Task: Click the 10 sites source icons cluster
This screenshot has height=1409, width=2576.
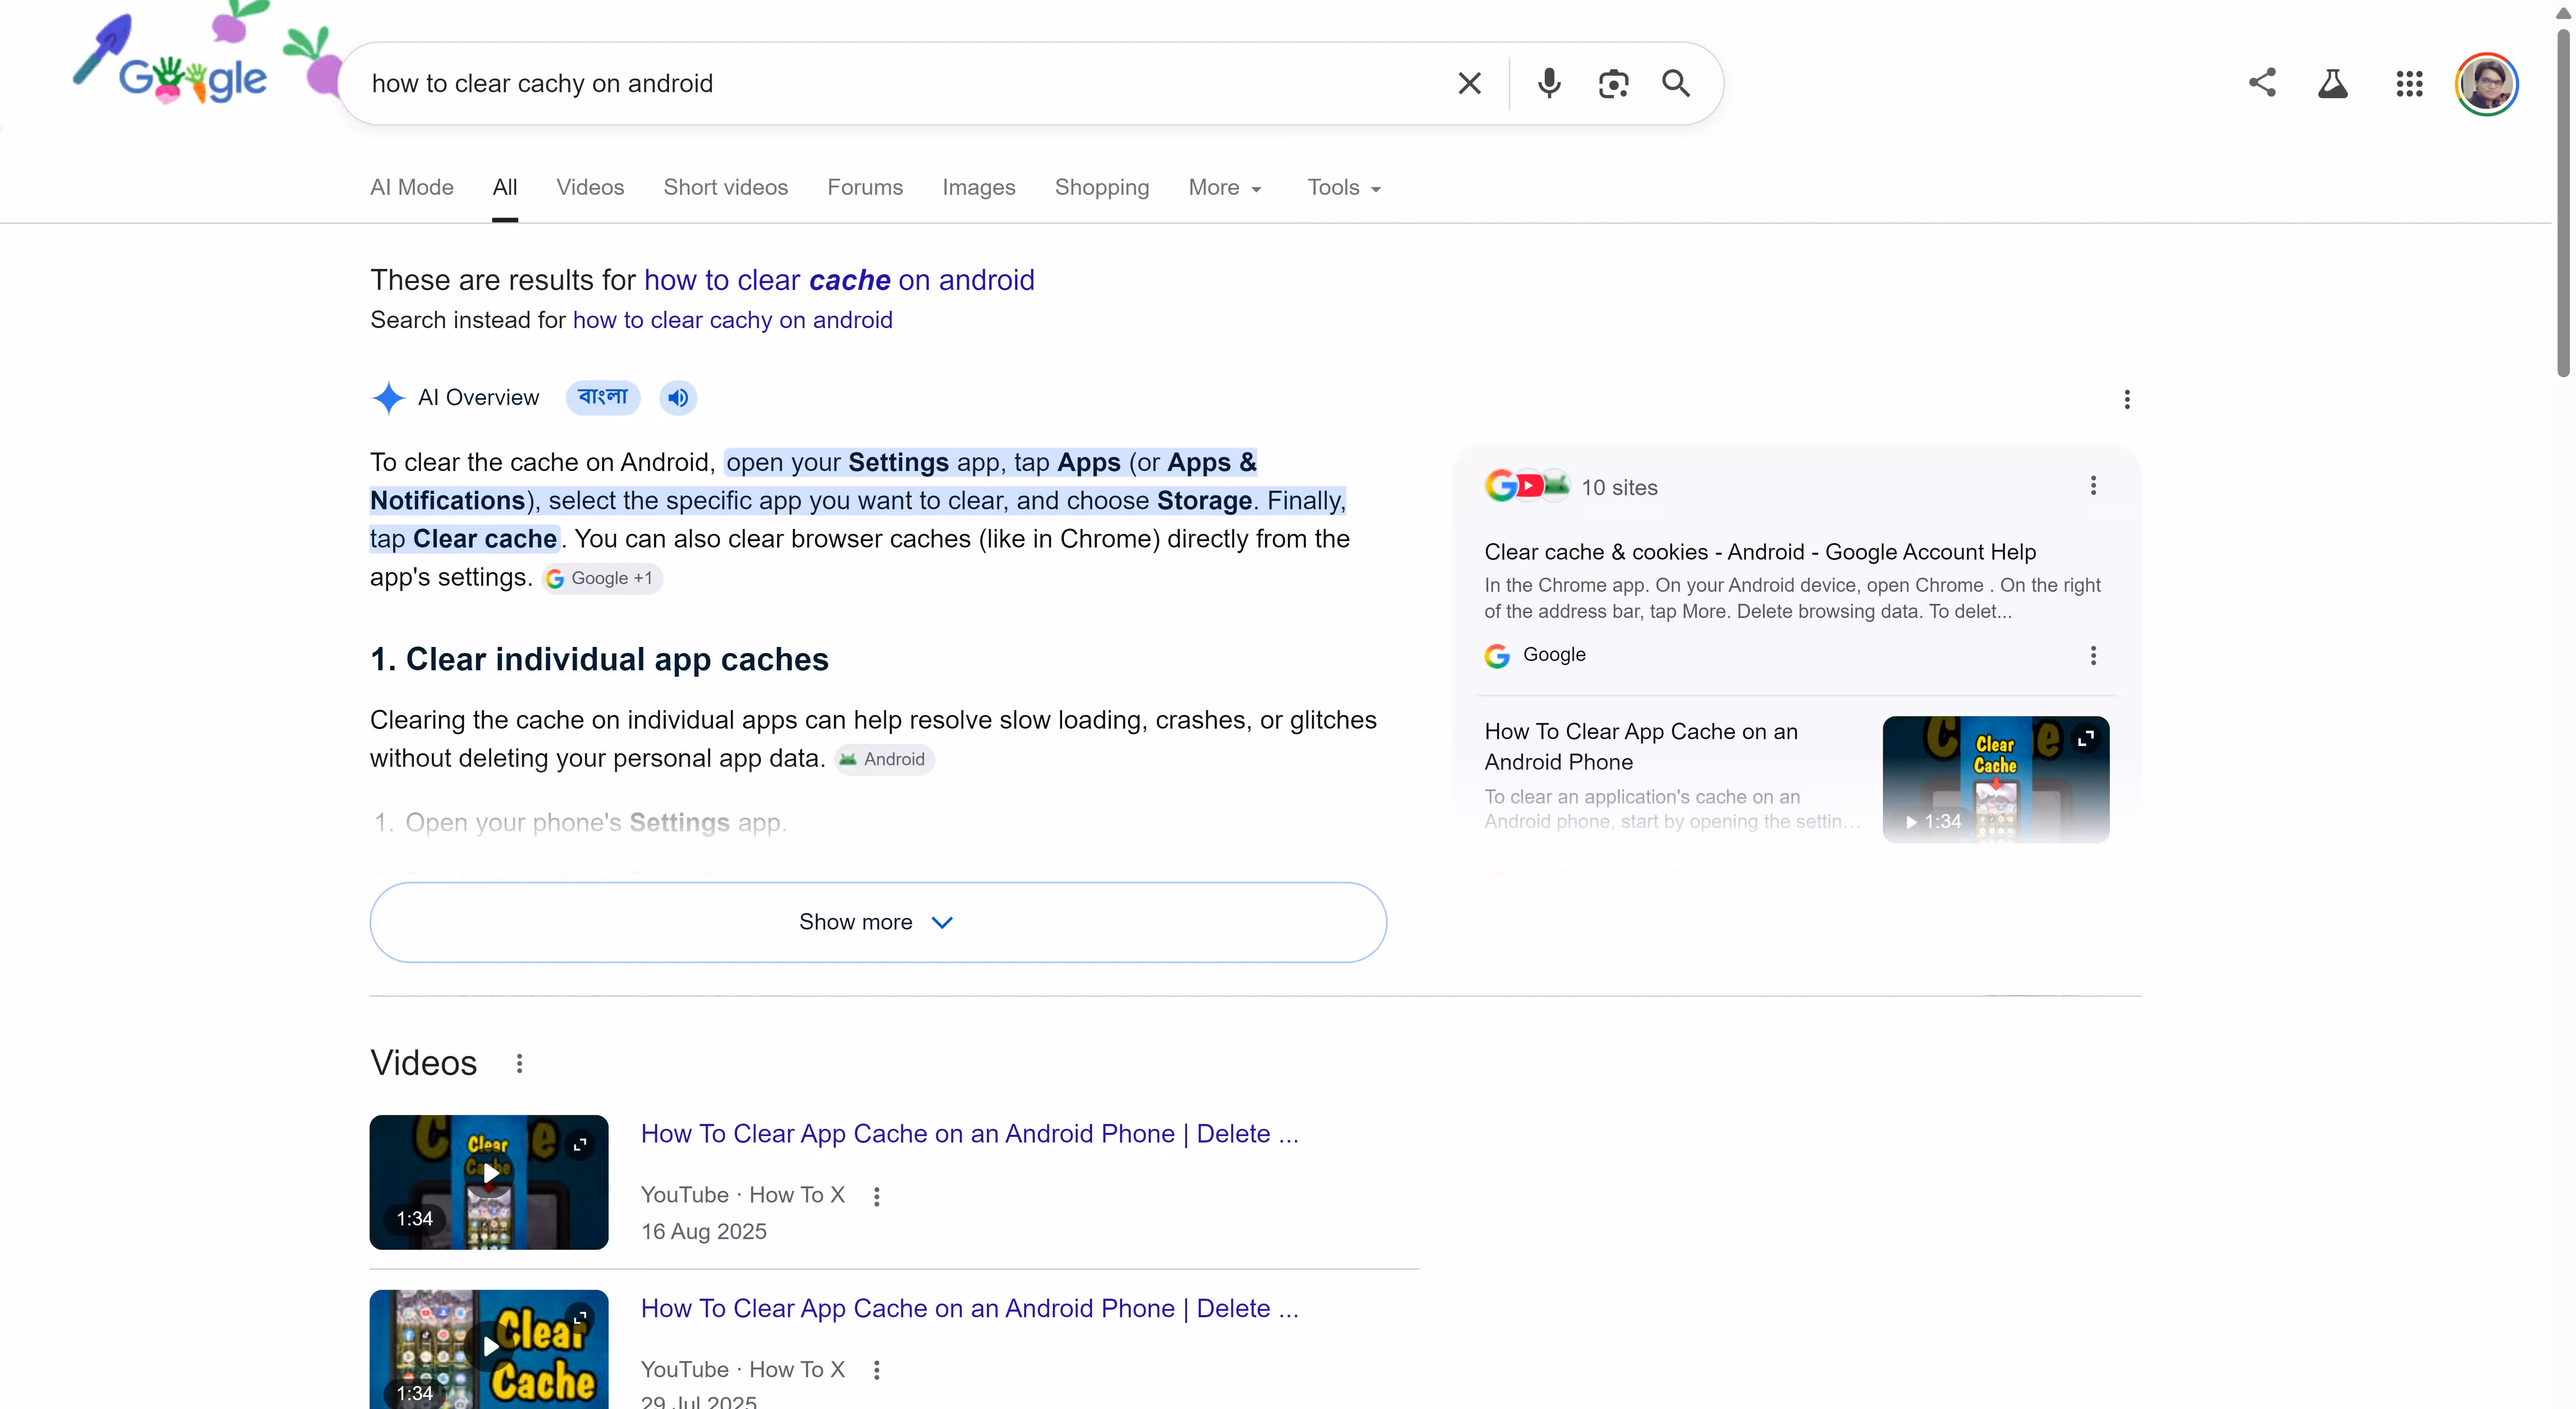Action: (x=1527, y=486)
